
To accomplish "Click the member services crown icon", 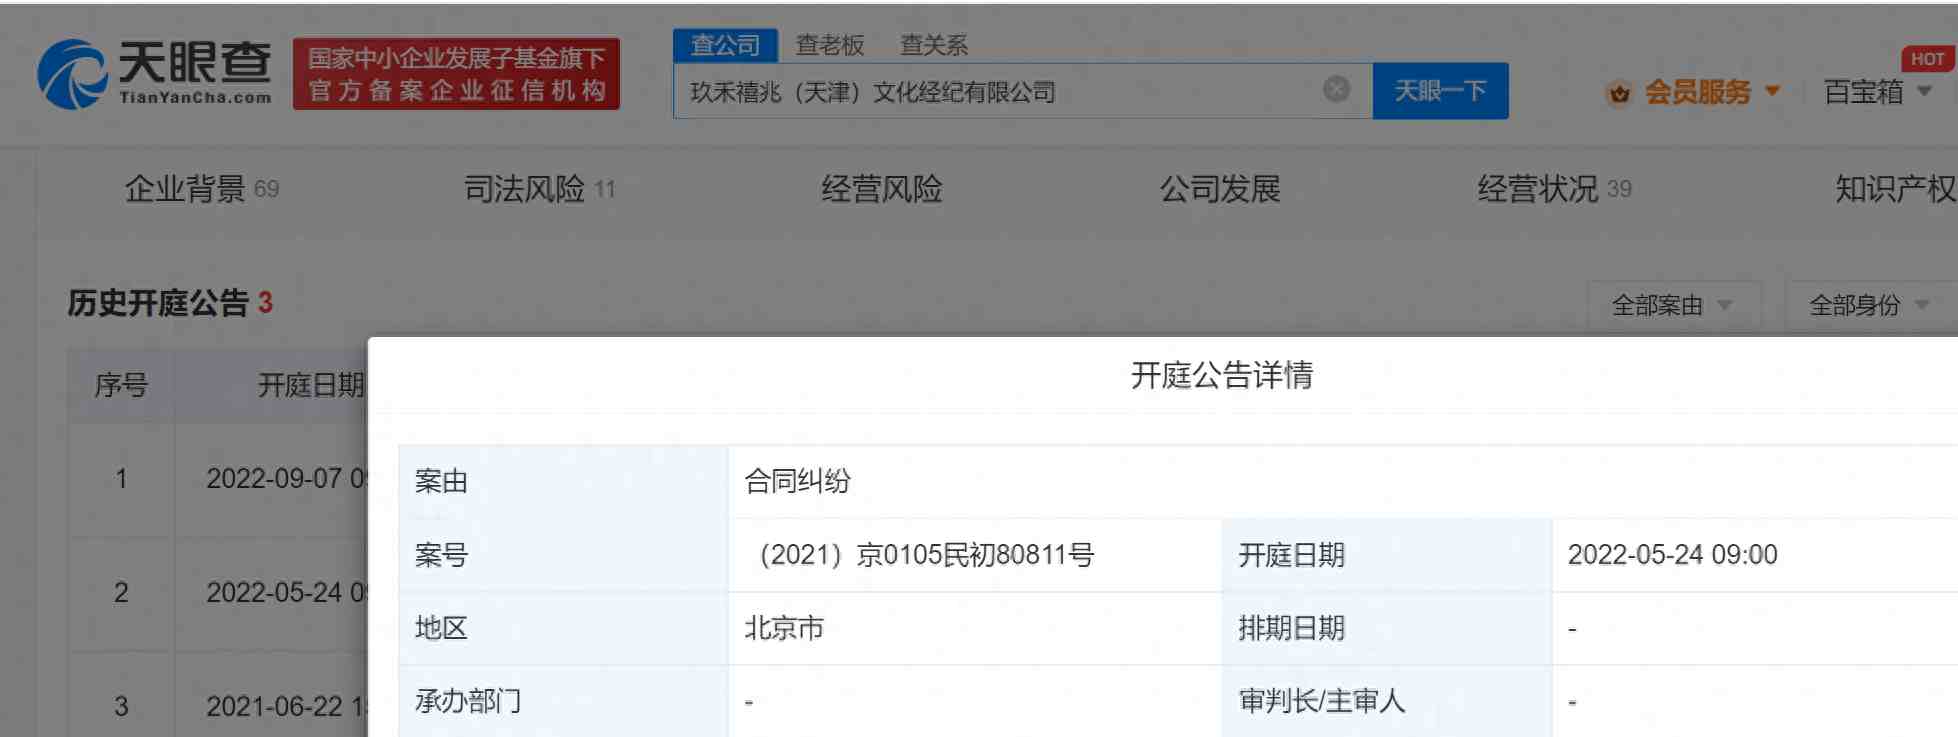I will coord(1618,93).
